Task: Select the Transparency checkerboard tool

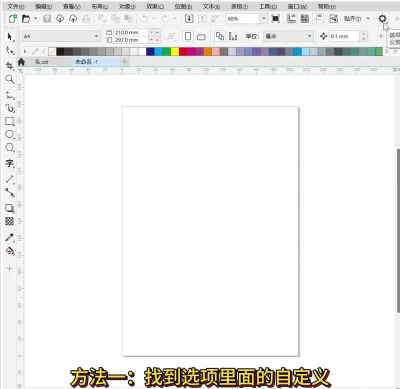Action: coord(10,221)
